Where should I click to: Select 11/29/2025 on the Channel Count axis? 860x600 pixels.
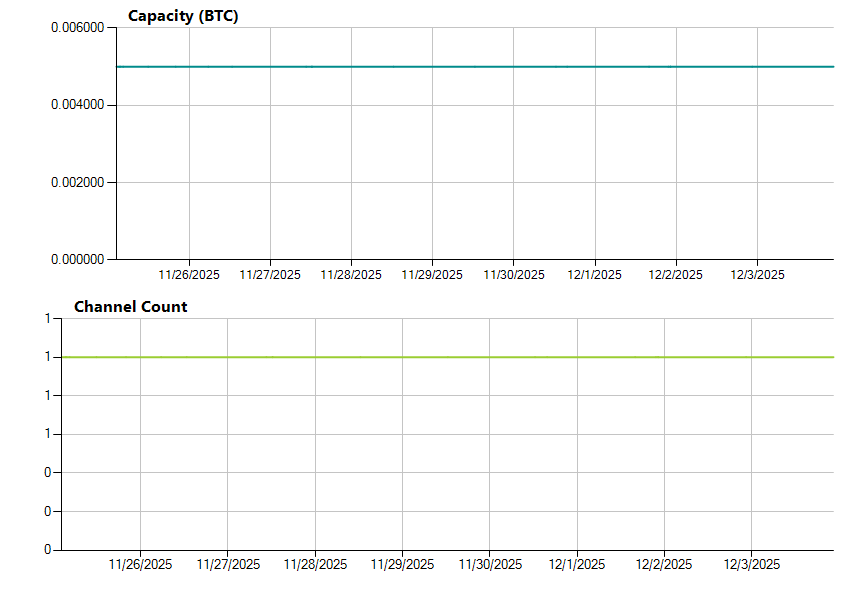(402, 565)
